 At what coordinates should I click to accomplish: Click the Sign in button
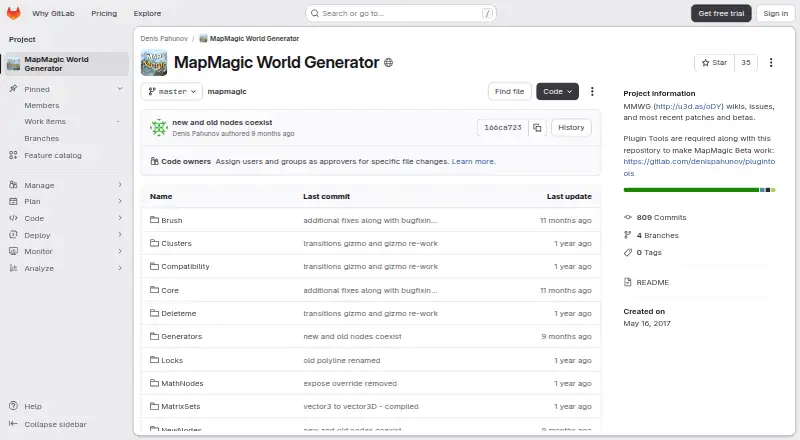776,13
